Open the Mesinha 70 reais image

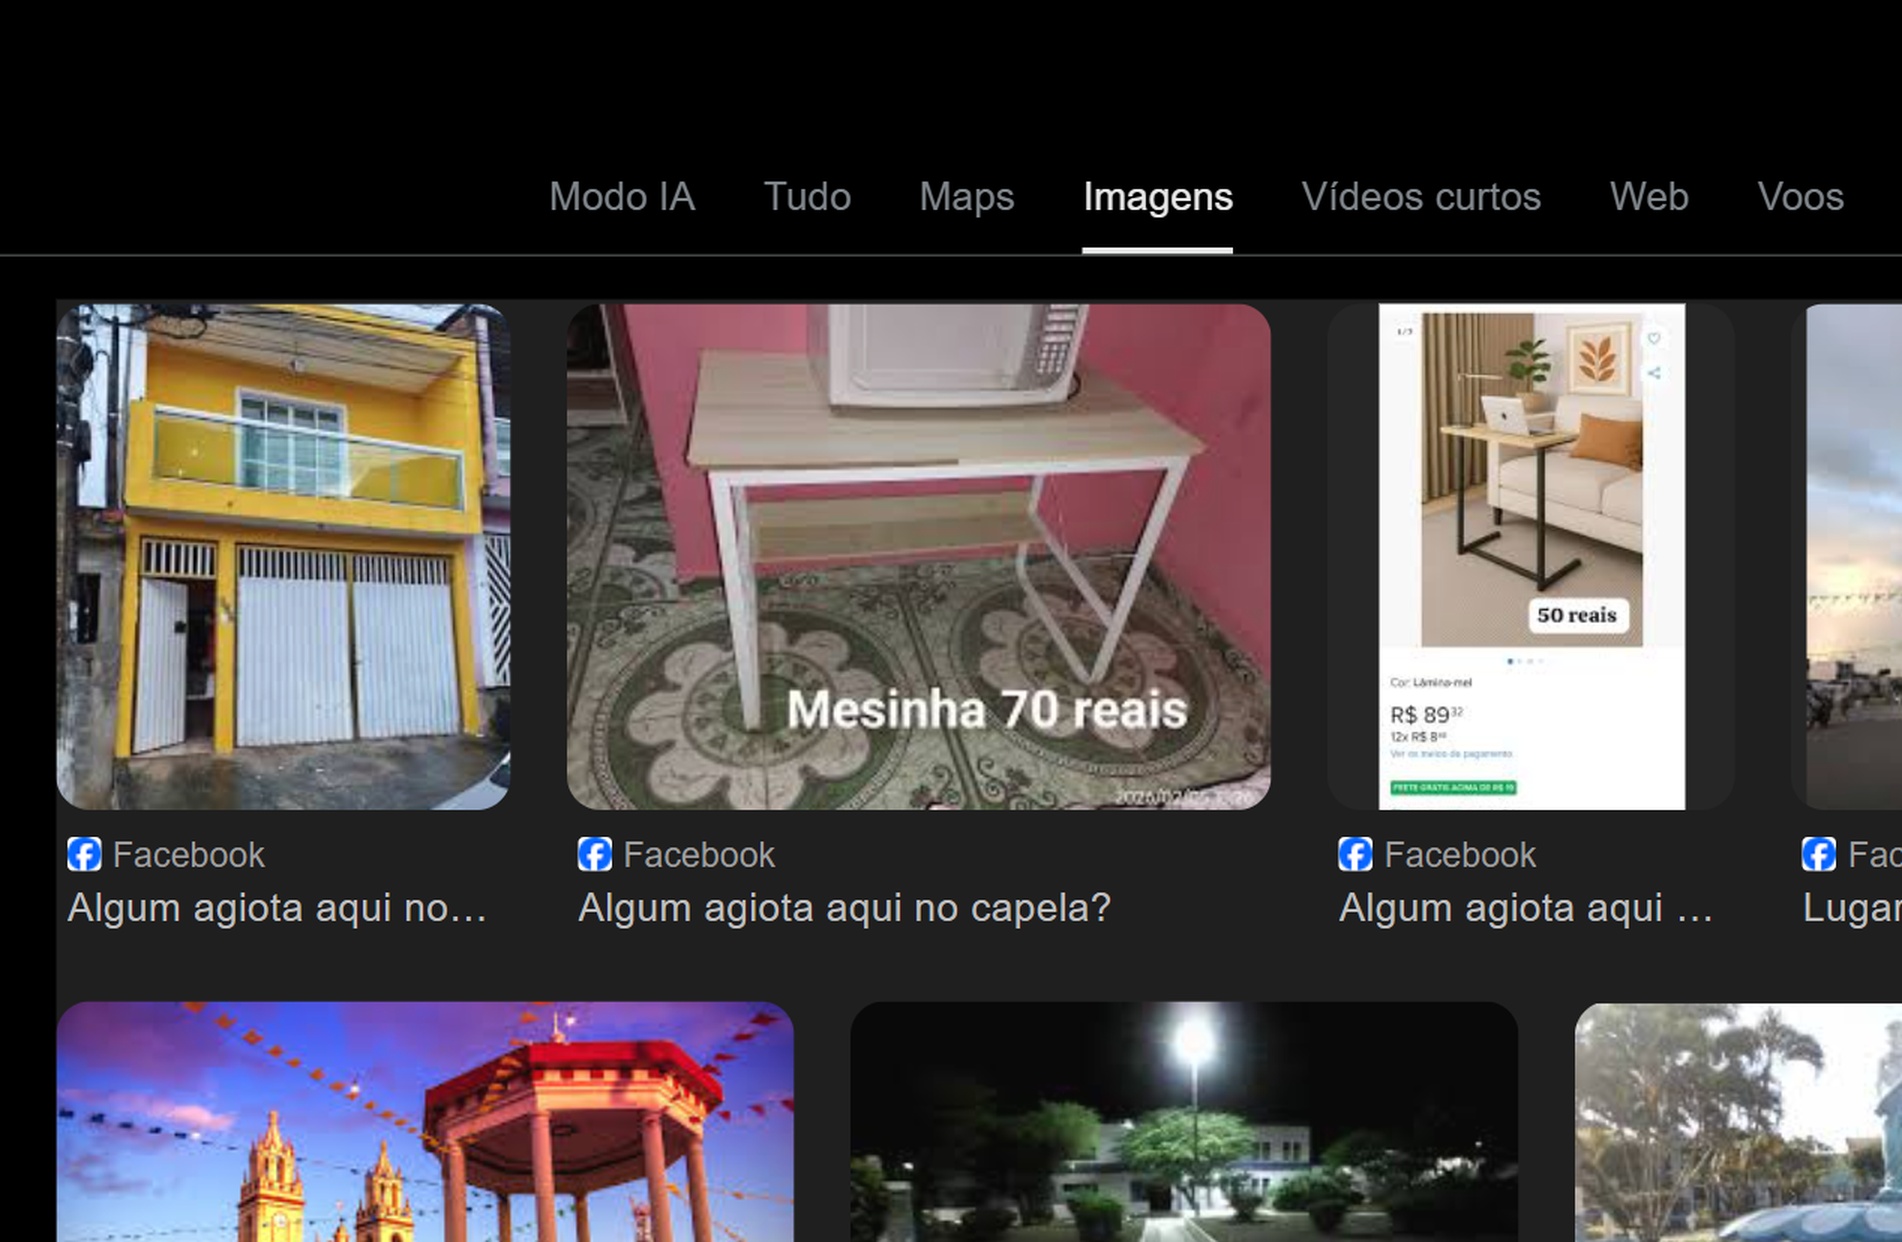pyautogui.click(x=918, y=556)
